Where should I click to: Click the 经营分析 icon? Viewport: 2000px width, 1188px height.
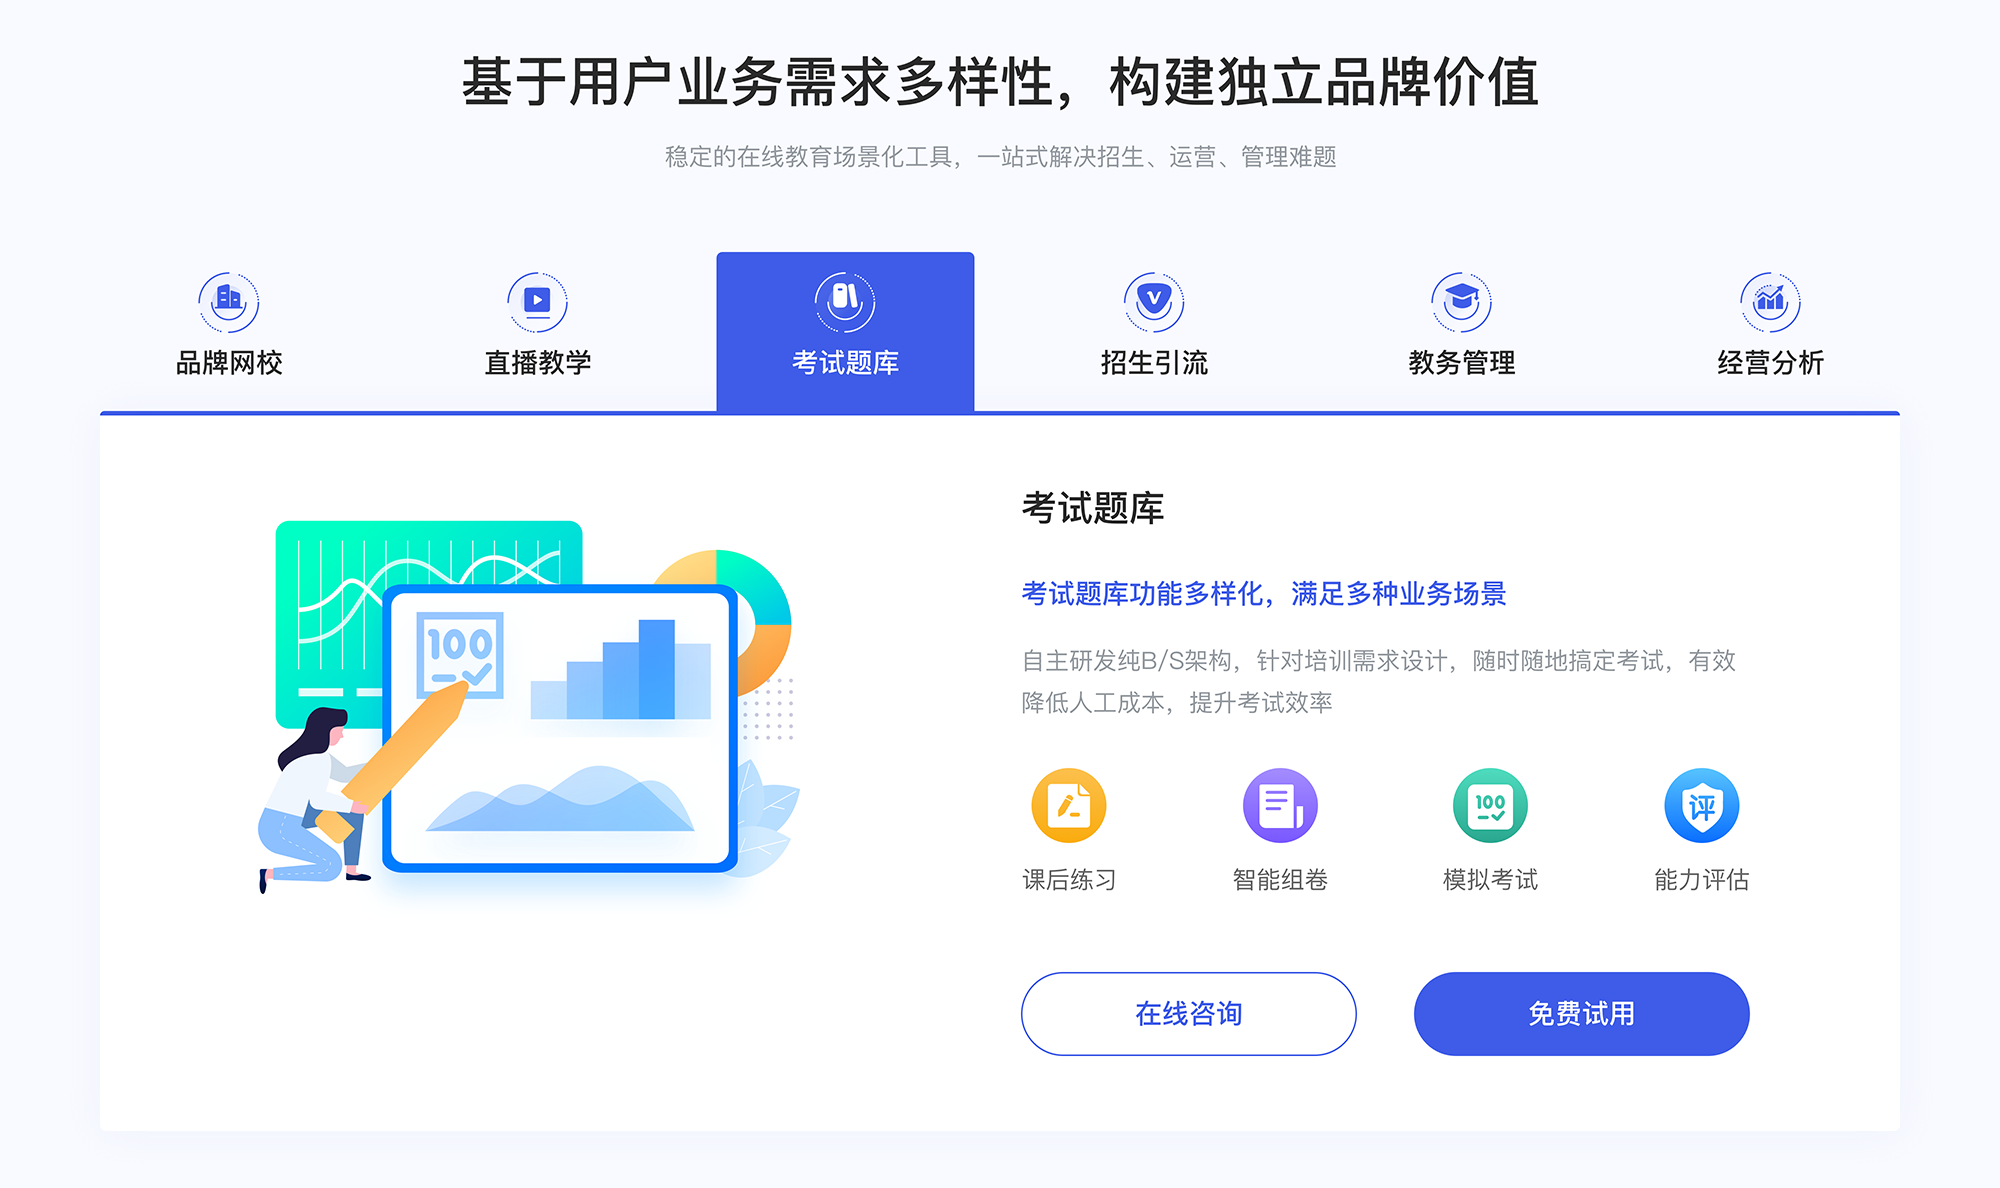pyautogui.click(x=1777, y=297)
